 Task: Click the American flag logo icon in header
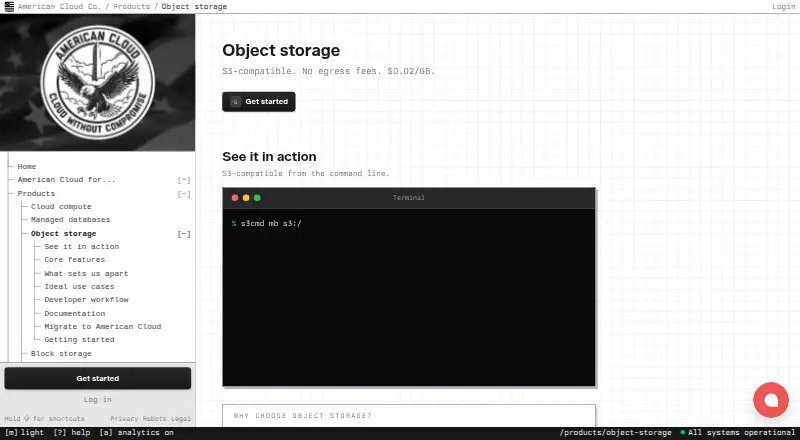[9, 7]
